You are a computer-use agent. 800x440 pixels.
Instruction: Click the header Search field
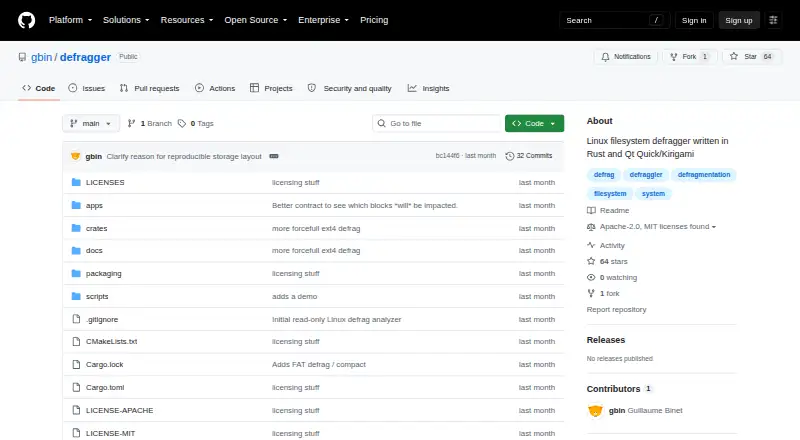614,20
